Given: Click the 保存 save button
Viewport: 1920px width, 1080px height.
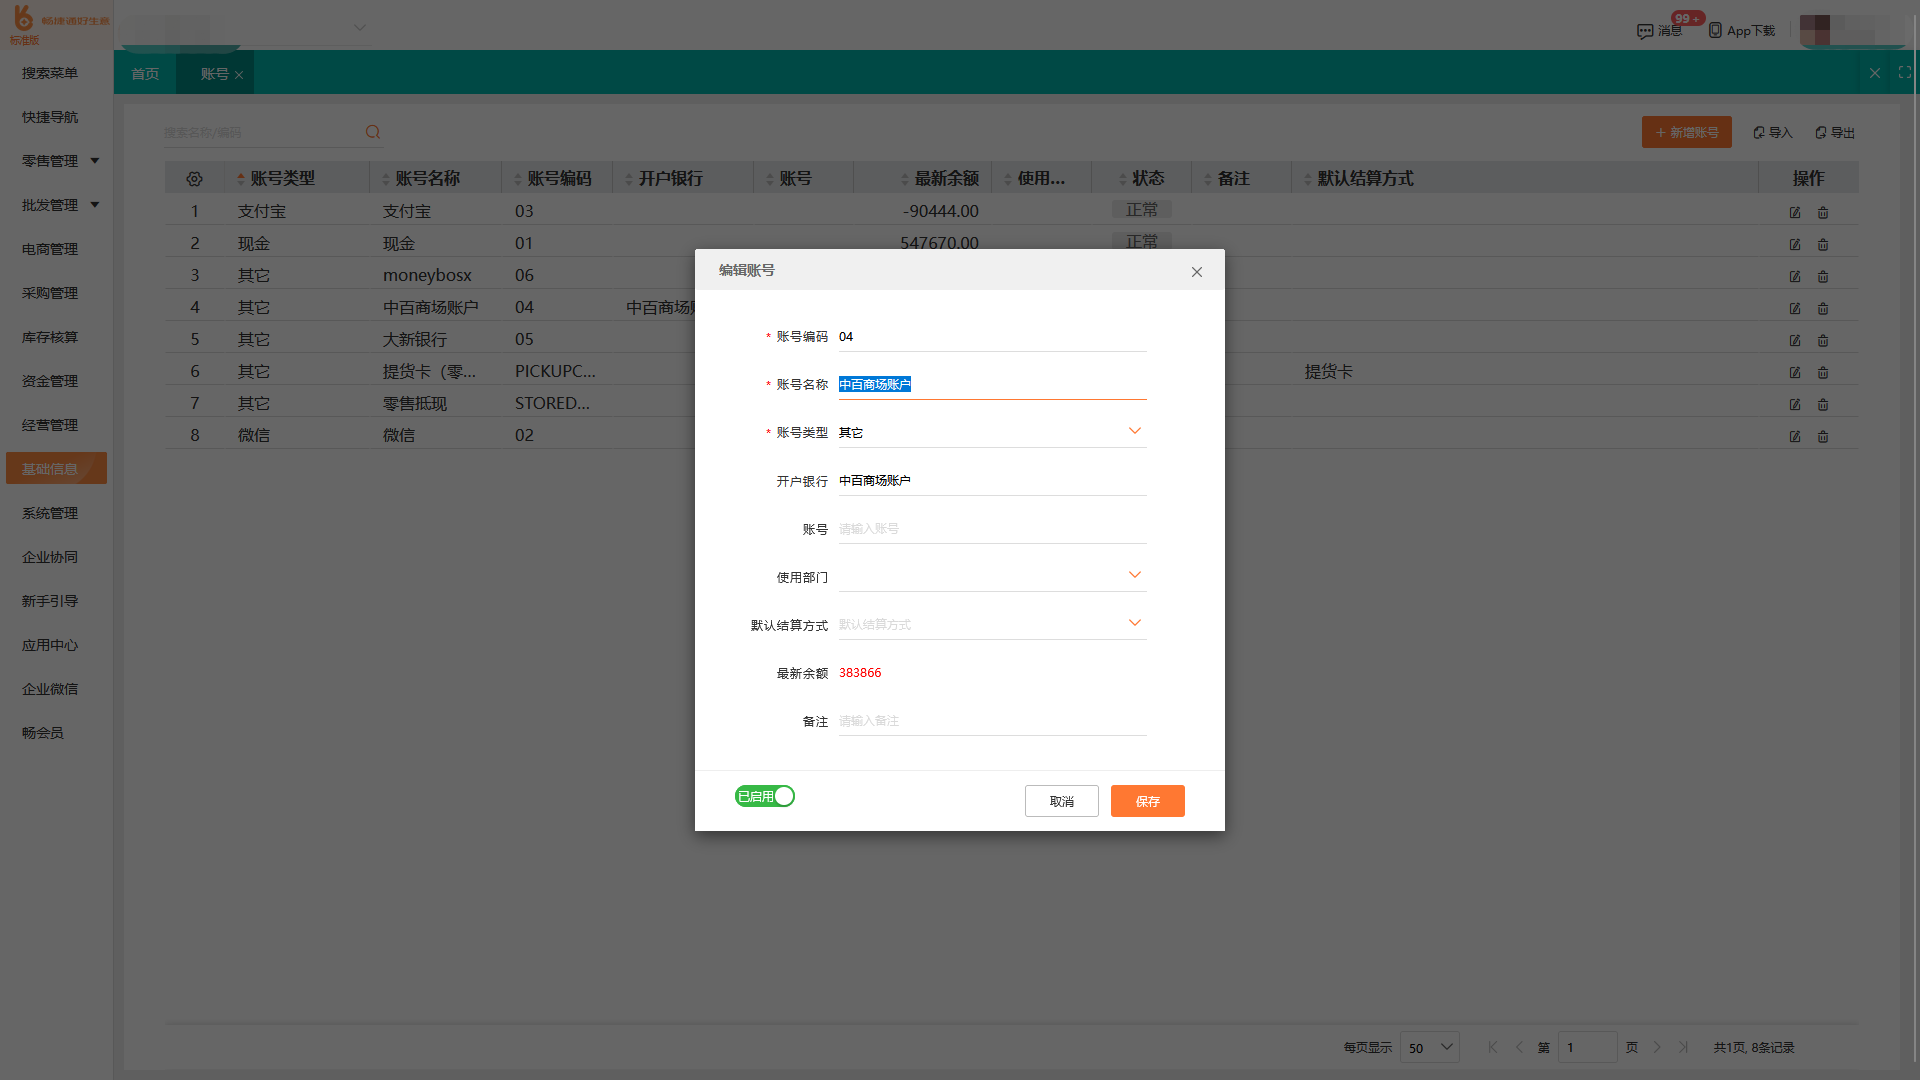Looking at the screenshot, I should 1147,800.
